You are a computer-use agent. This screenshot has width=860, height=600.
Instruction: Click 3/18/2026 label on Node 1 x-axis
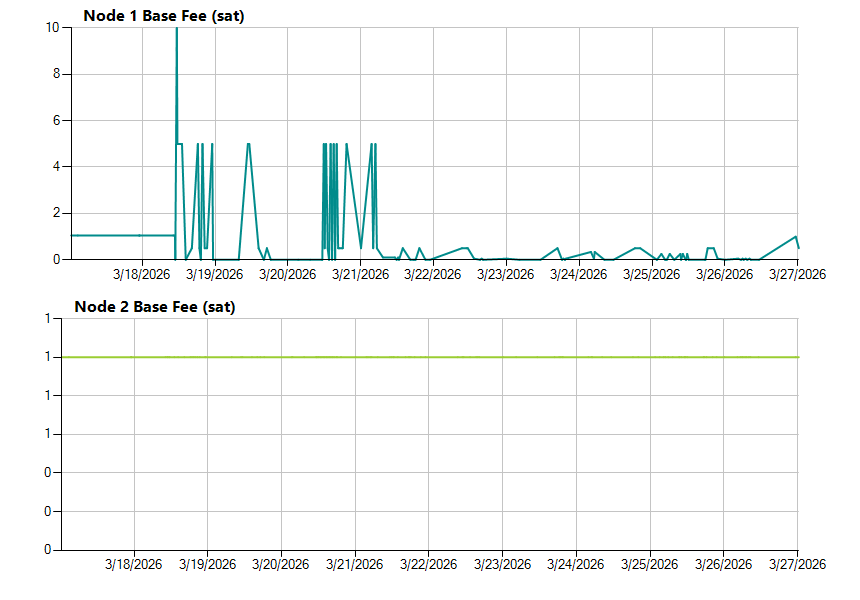pyautogui.click(x=140, y=274)
